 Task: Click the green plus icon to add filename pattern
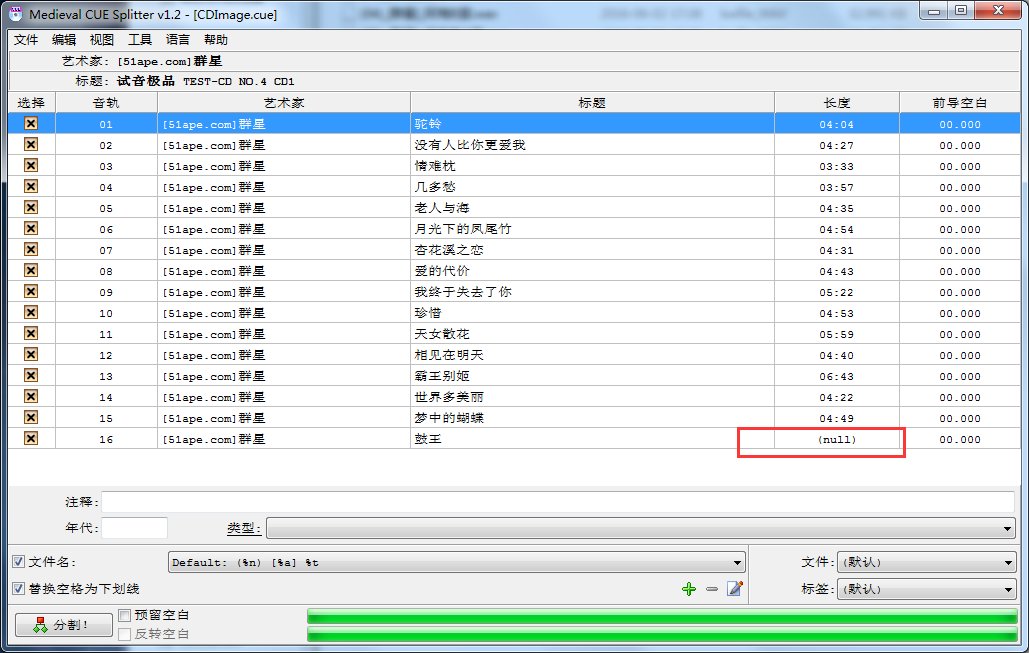pyautogui.click(x=688, y=589)
